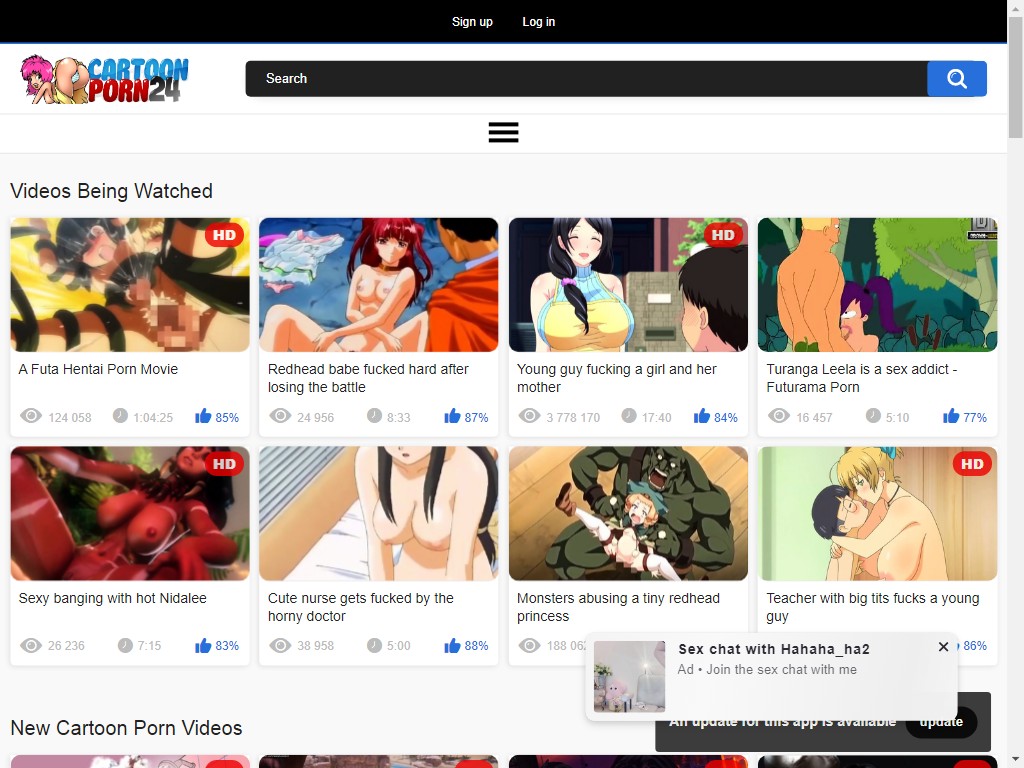Click the thumbs-up icon showing 85%
1024x768 pixels.
click(x=203, y=416)
